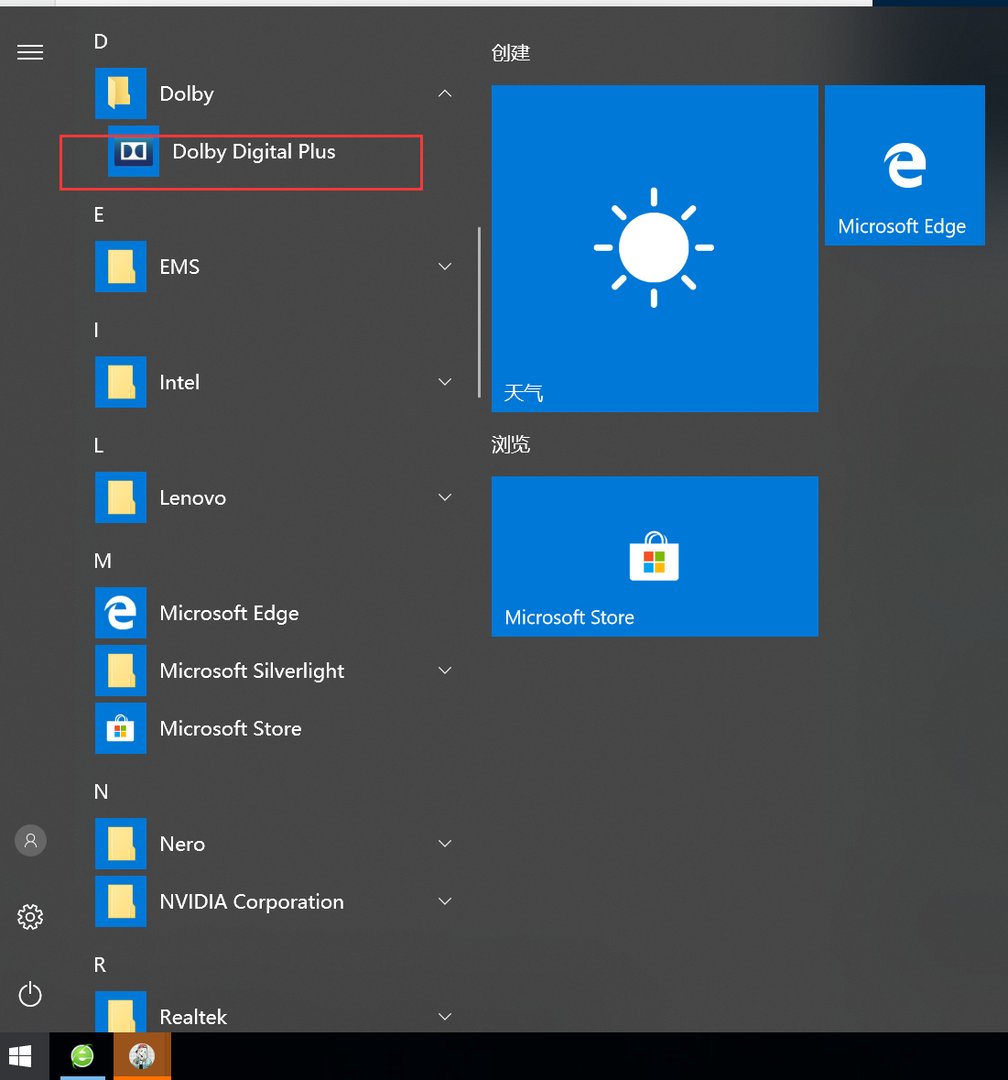Screen dimensions: 1008x1080
Task: Click the Windows Start button
Action: click(20, 1056)
